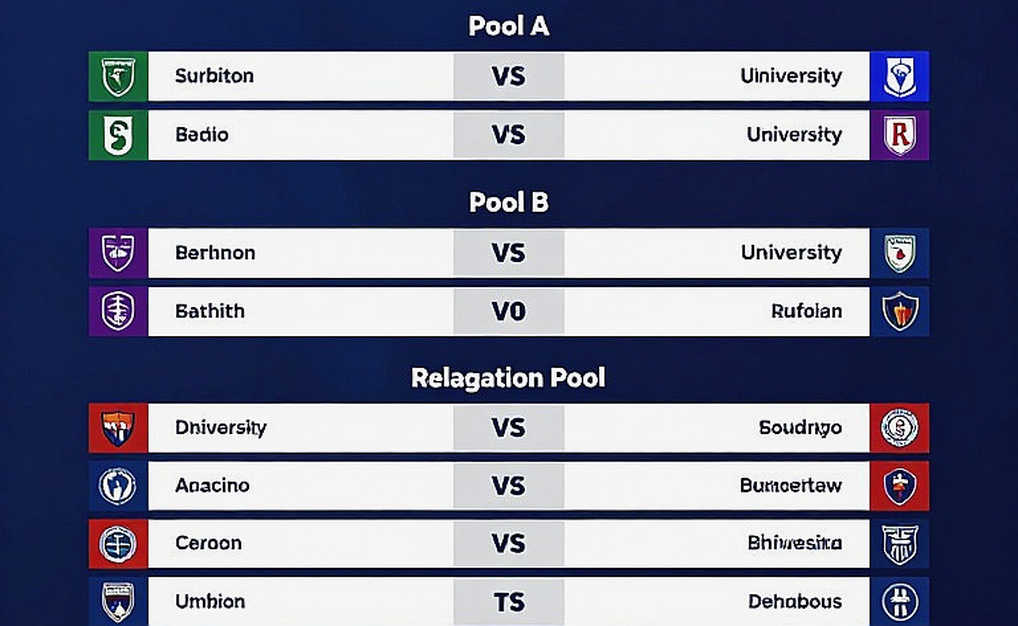The image size is (1018, 626).
Task: Click the Dehabous round blue crest
Action: pos(899,601)
